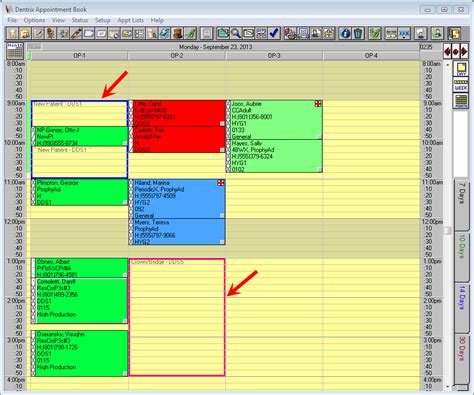Click the Crown/Bridge - DDS5 time block
Screen dimensions: 474x395
(x=177, y=317)
